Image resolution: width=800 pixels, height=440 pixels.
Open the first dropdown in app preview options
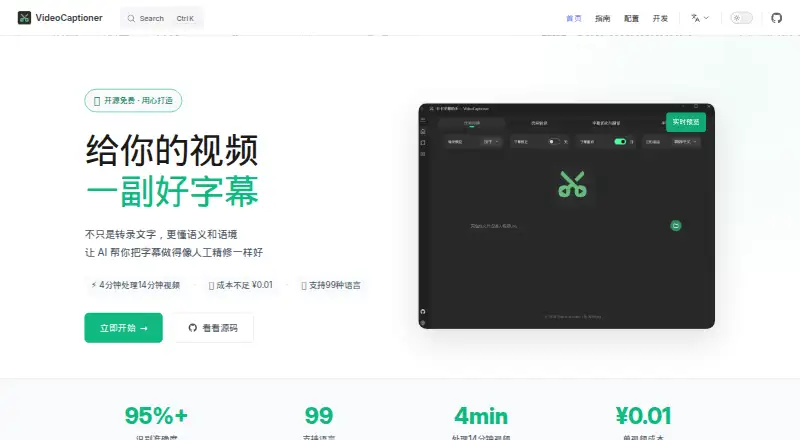491,141
